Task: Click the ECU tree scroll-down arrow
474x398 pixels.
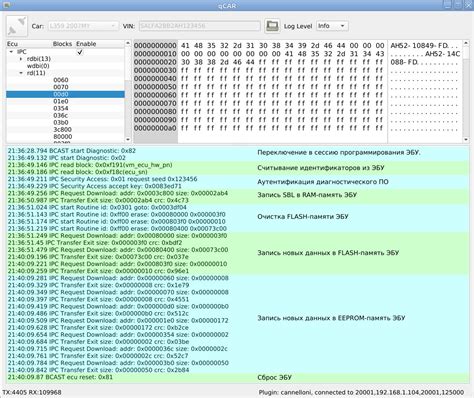Action: 128,140
